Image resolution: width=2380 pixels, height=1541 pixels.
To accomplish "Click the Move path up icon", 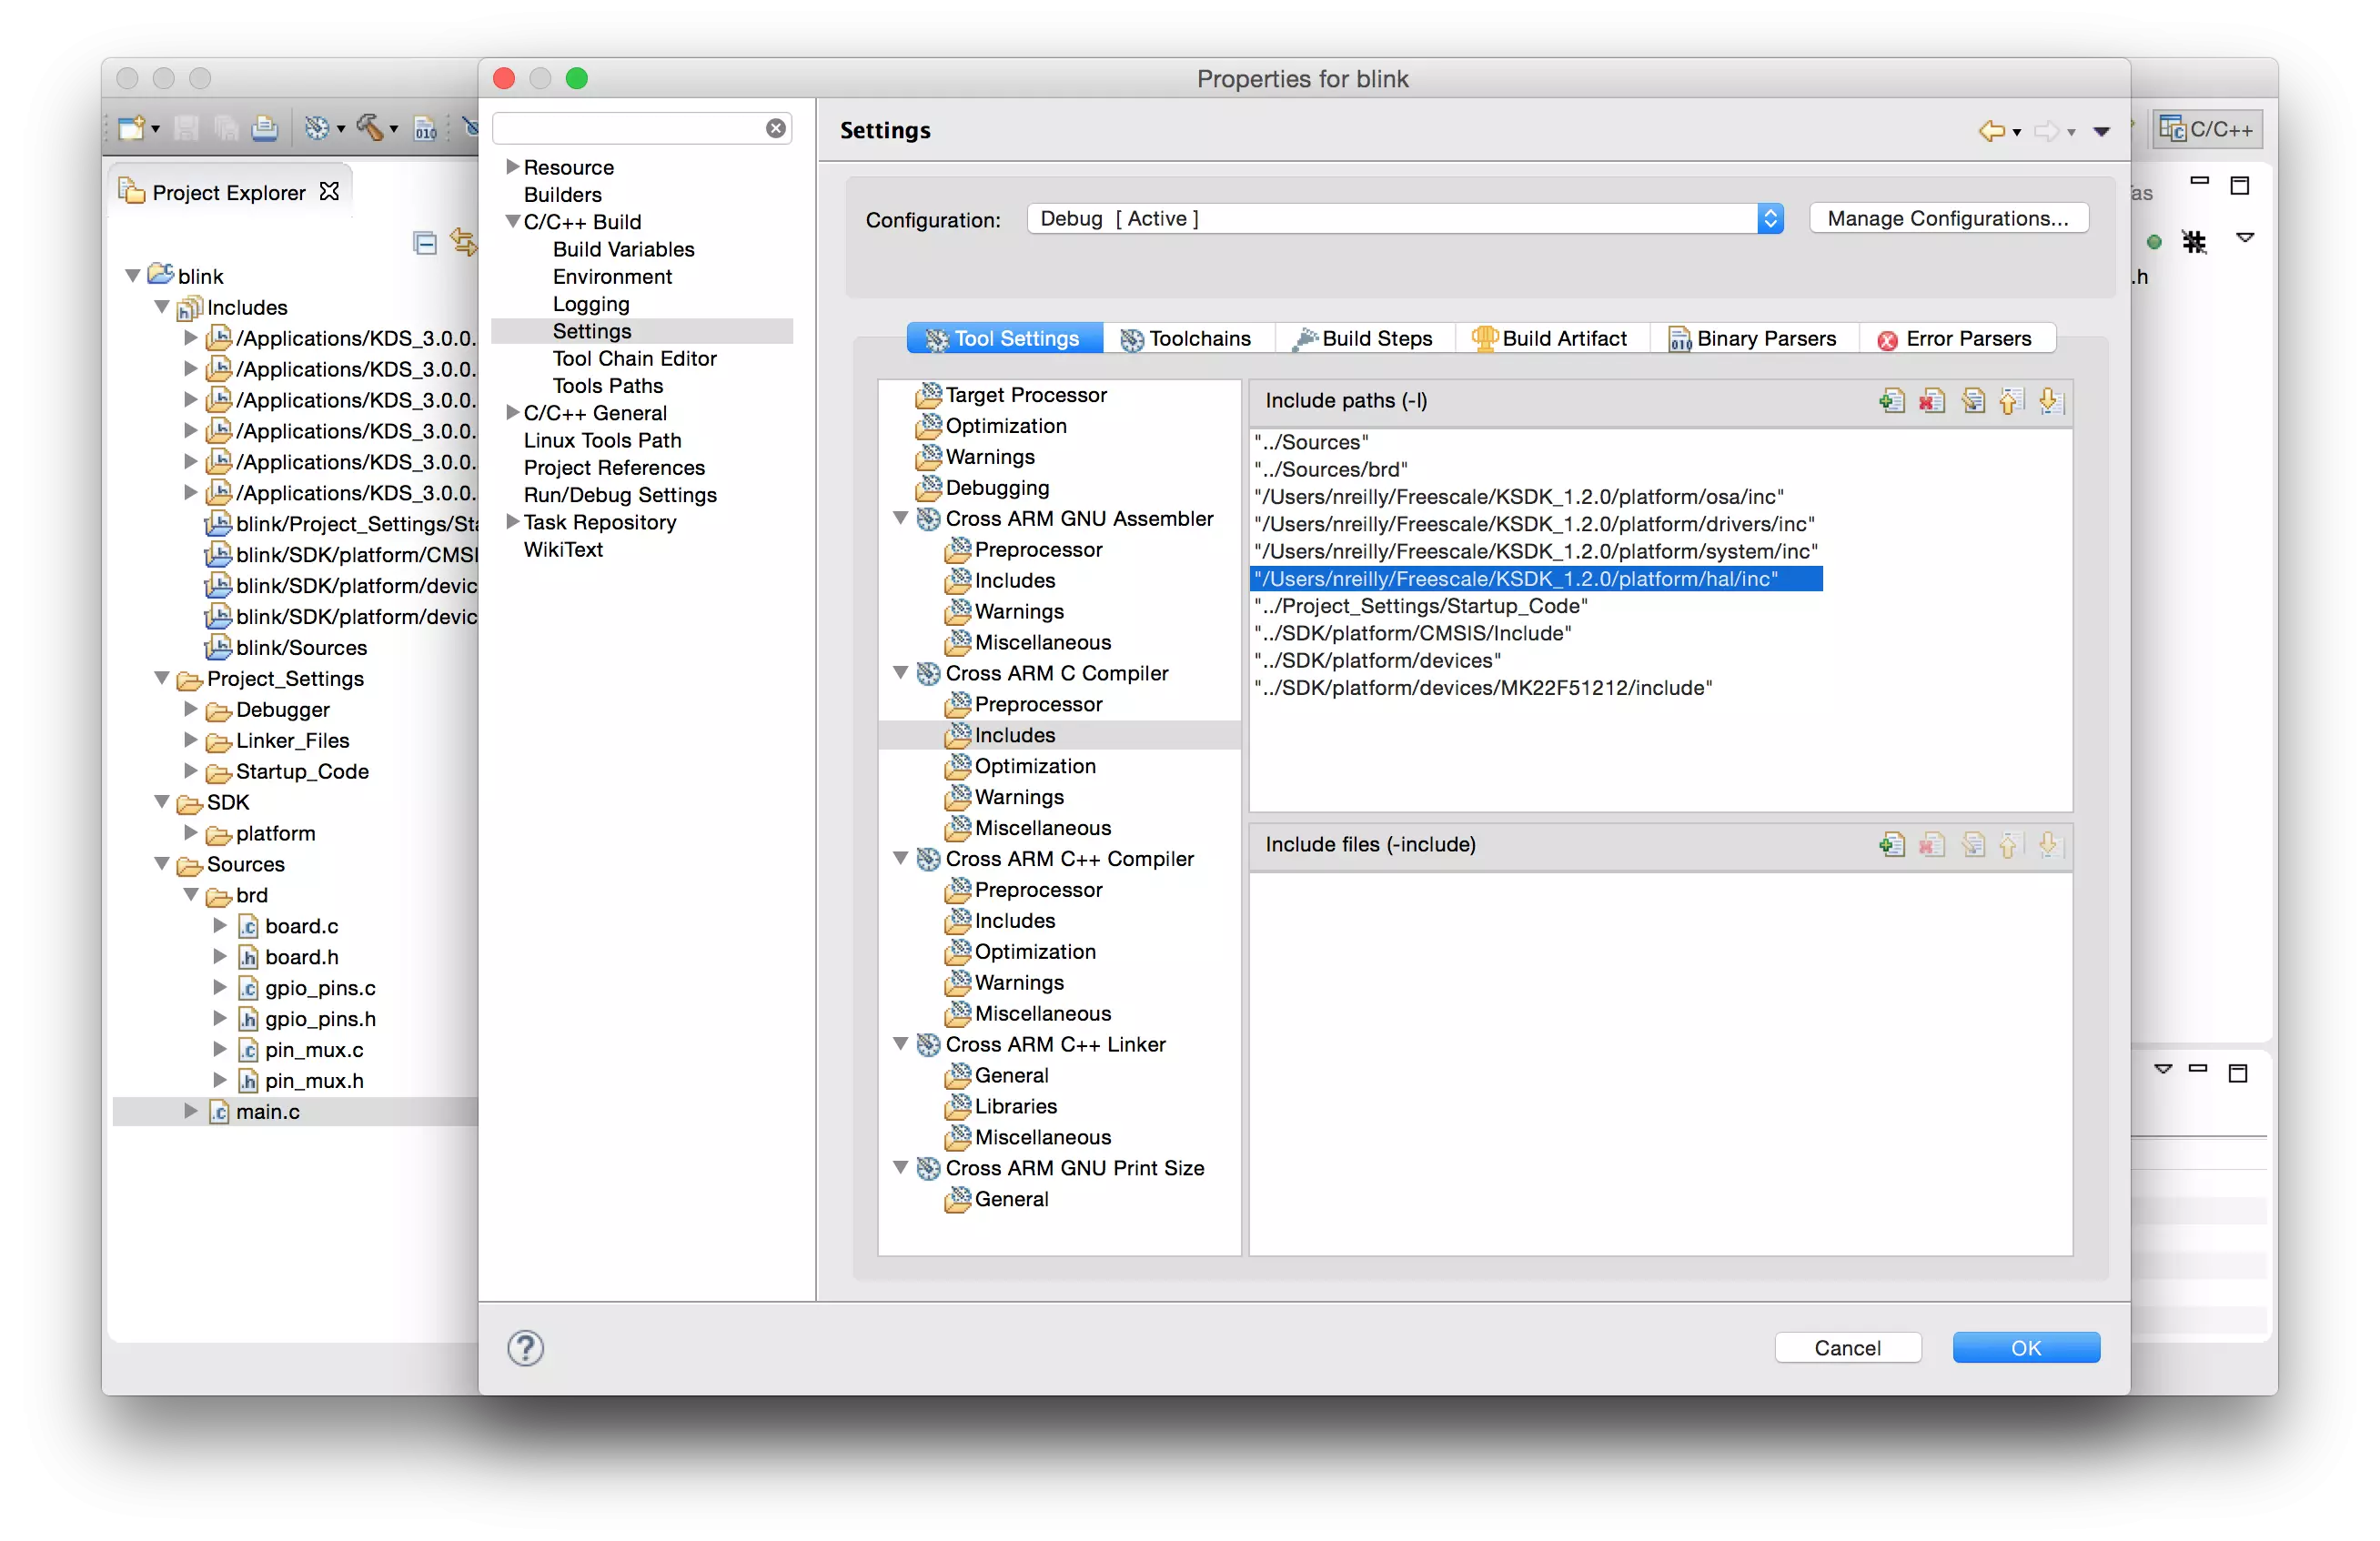I will coord(2011,401).
